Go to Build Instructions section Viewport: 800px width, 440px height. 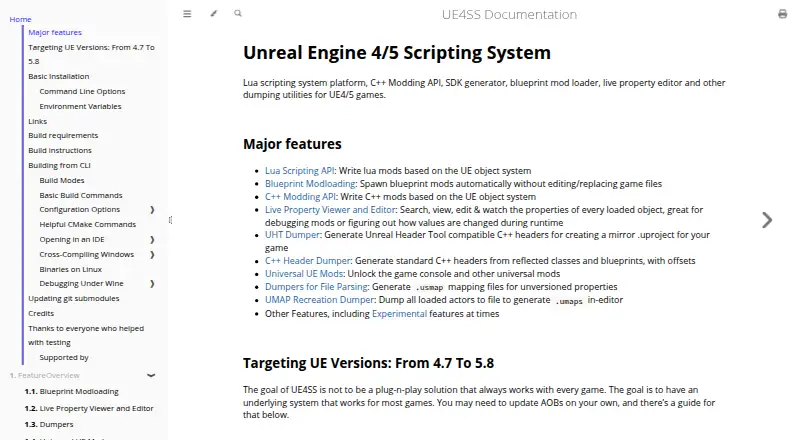[x=60, y=151]
